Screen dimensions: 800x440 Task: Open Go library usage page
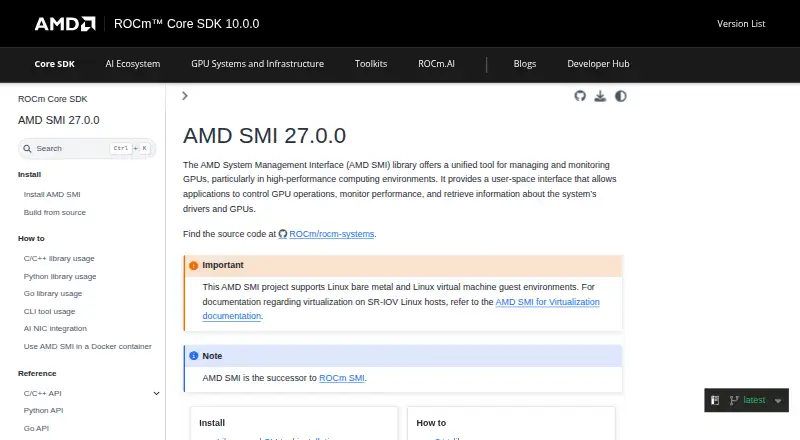click(53, 294)
